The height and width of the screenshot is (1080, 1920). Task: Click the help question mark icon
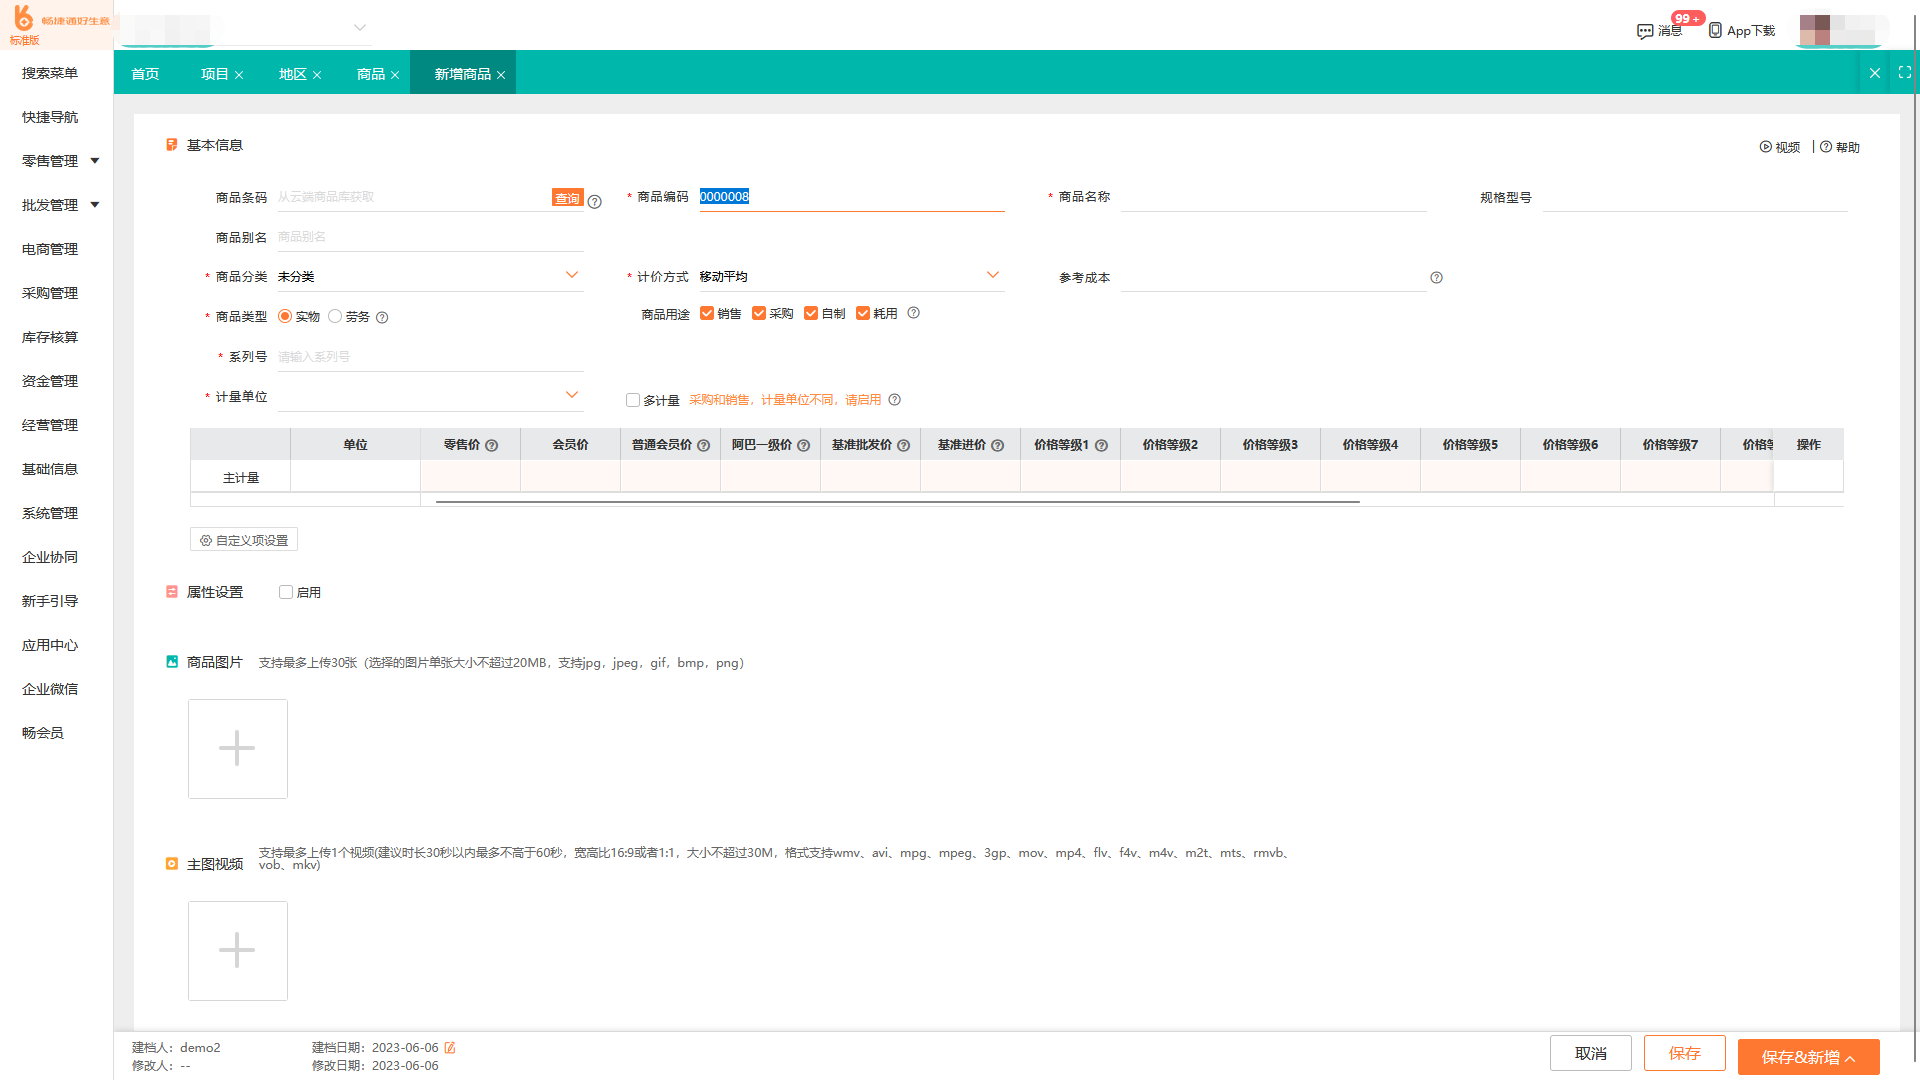click(1825, 146)
